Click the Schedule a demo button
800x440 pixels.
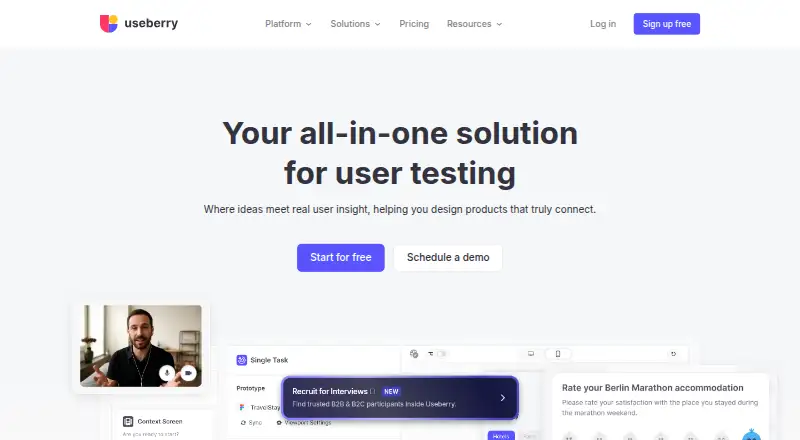tap(448, 258)
